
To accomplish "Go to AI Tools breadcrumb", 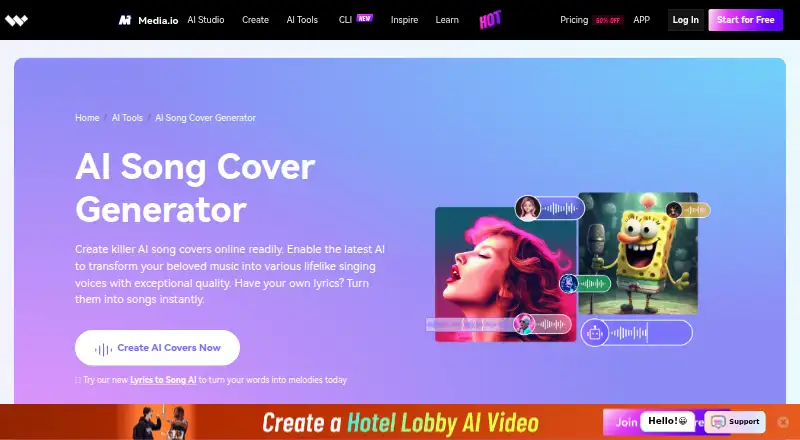I will pyautogui.click(x=127, y=117).
